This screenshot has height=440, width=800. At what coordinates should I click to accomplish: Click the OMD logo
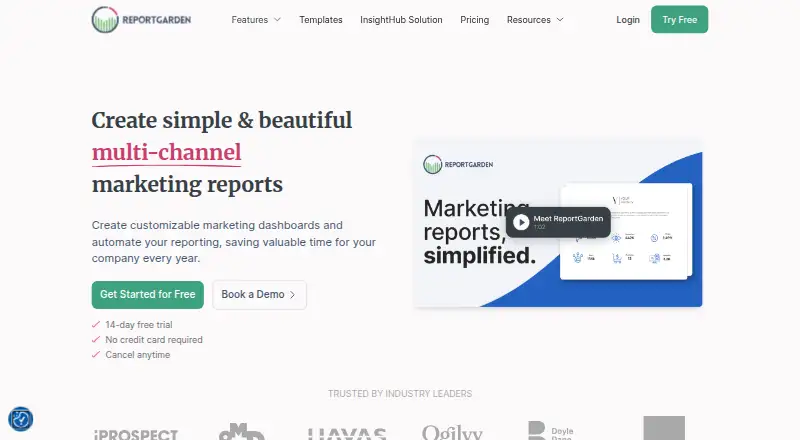pyautogui.click(x=242, y=432)
